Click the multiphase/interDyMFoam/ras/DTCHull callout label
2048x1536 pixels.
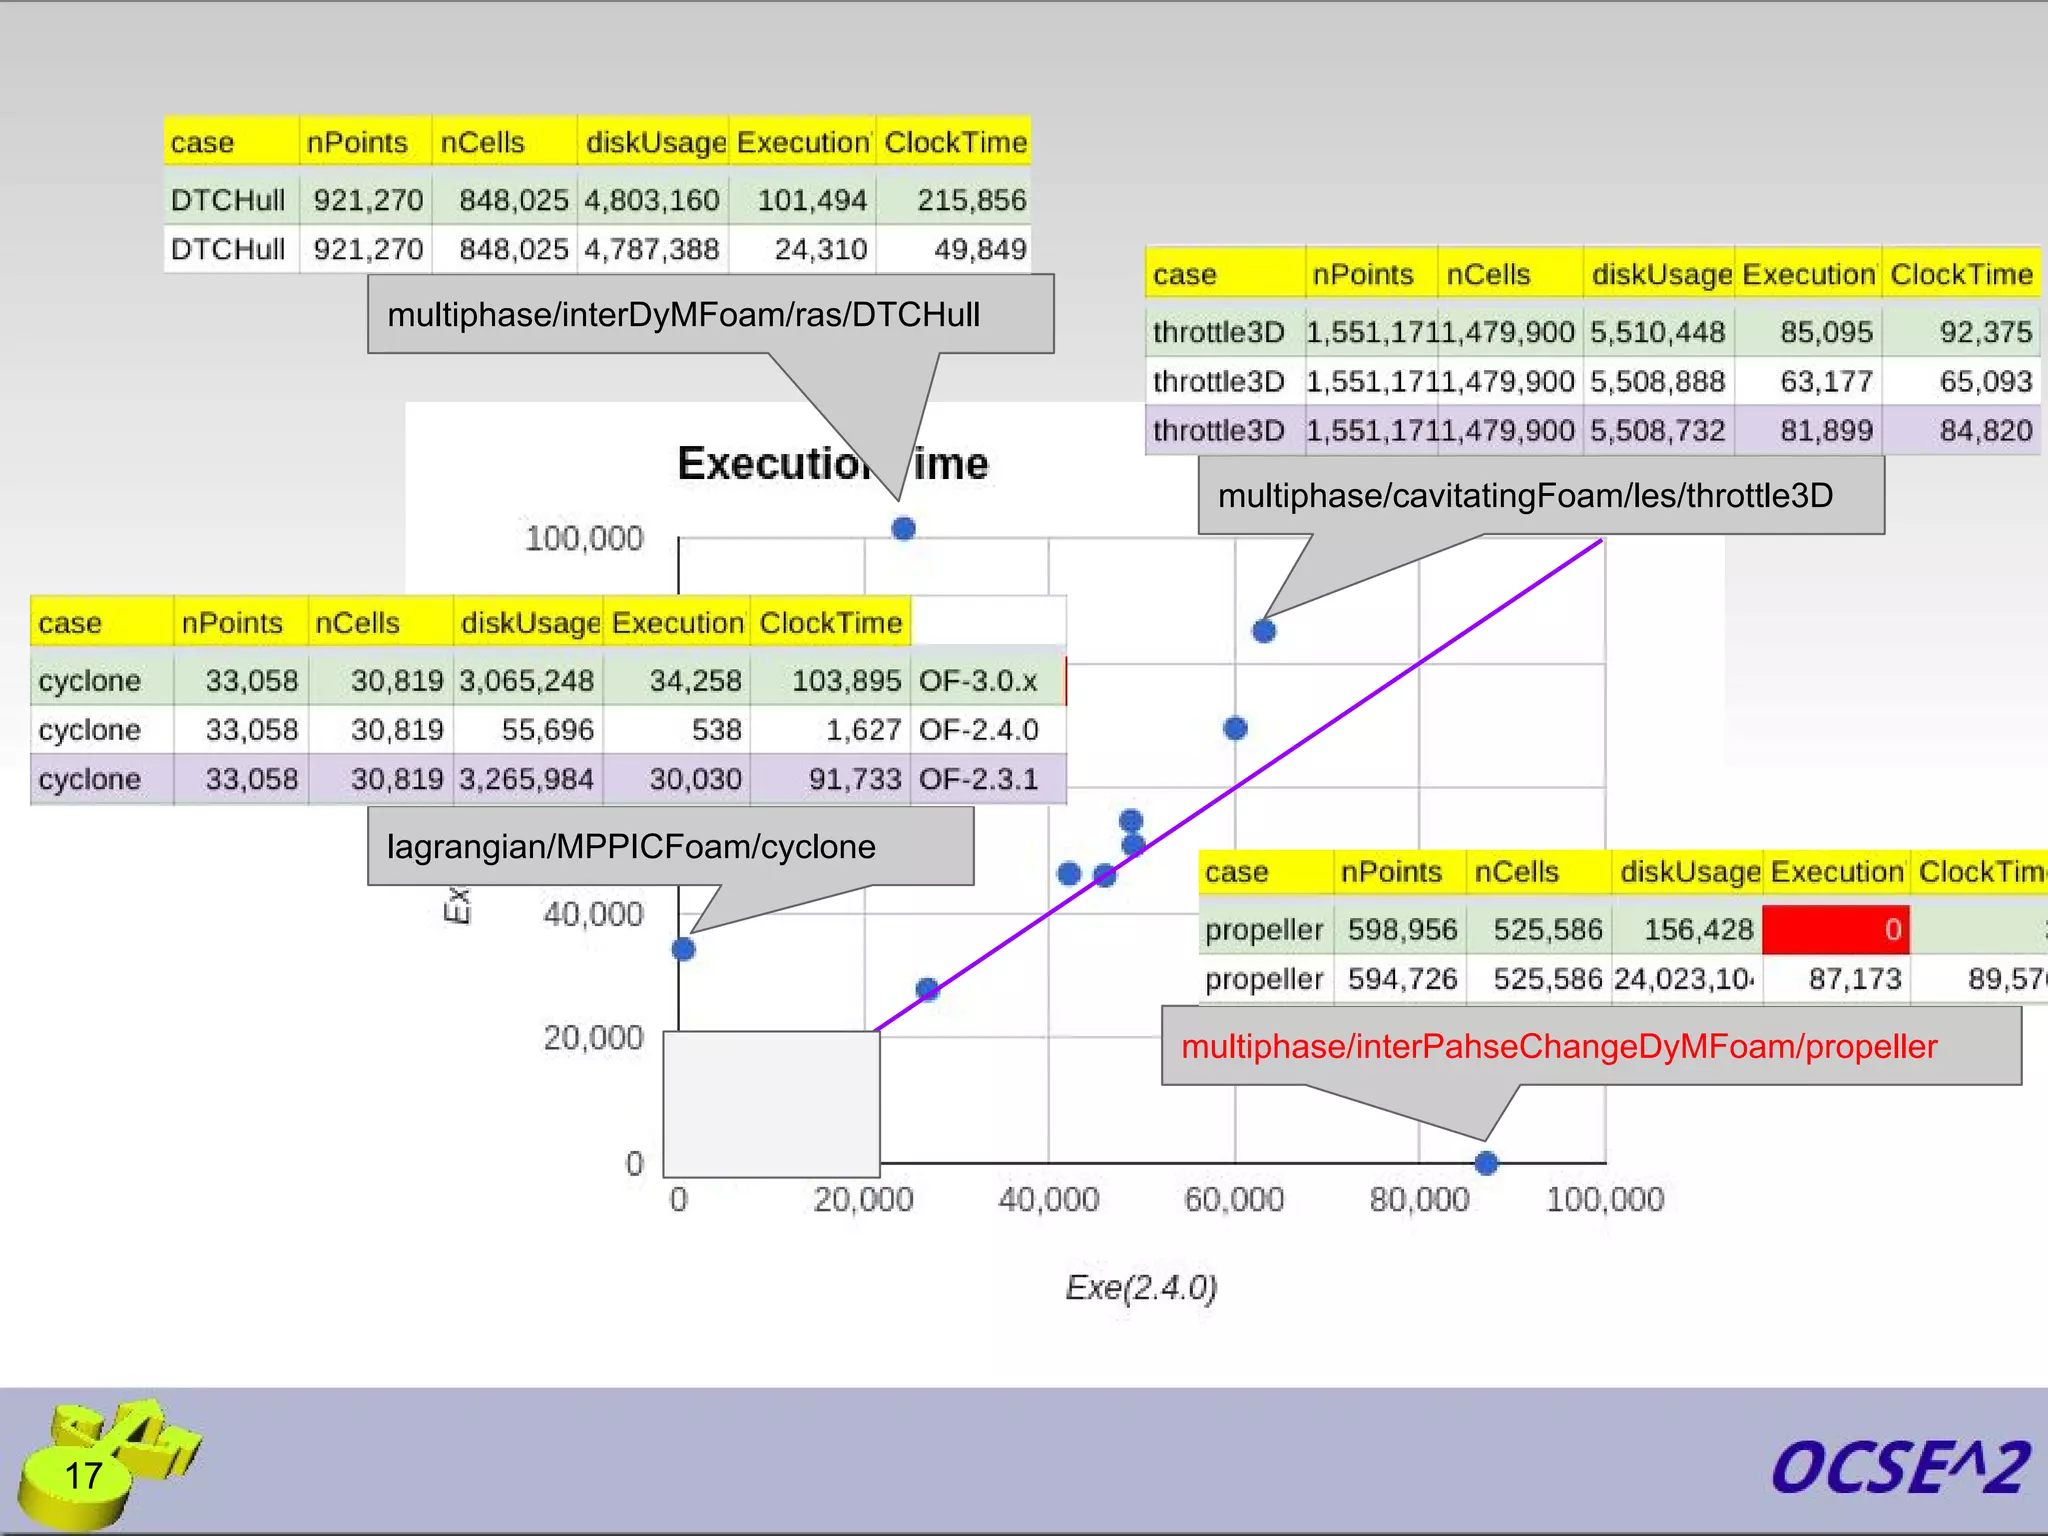[684, 315]
